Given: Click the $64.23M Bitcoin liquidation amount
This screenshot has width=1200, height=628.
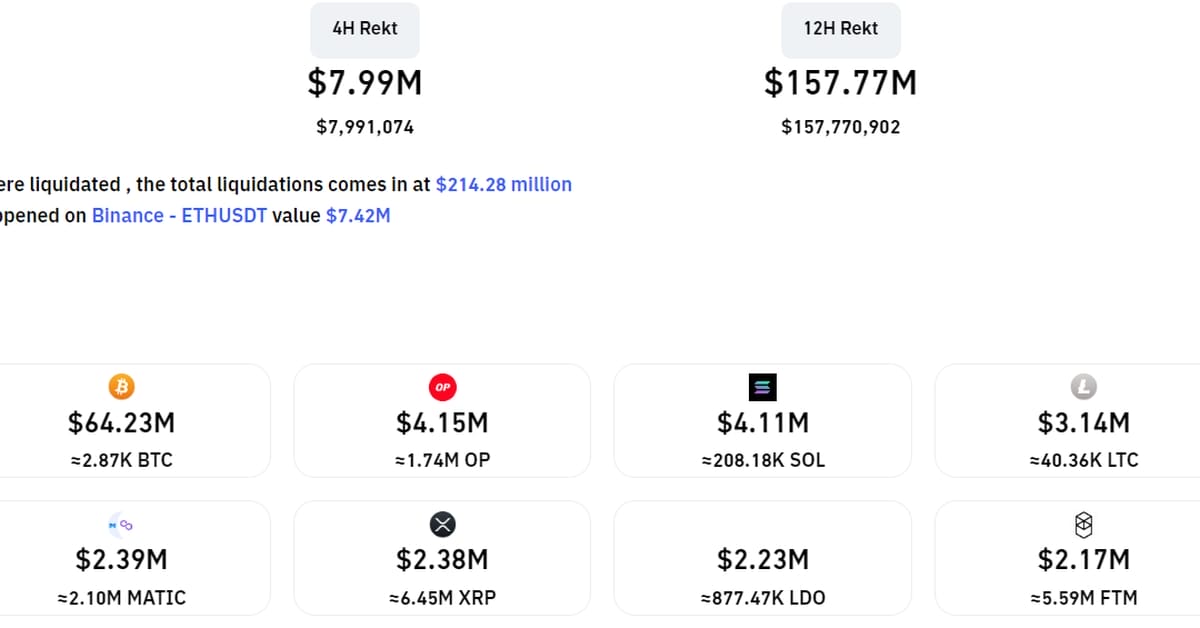Looking at the screenshot, I should [121, 423].
